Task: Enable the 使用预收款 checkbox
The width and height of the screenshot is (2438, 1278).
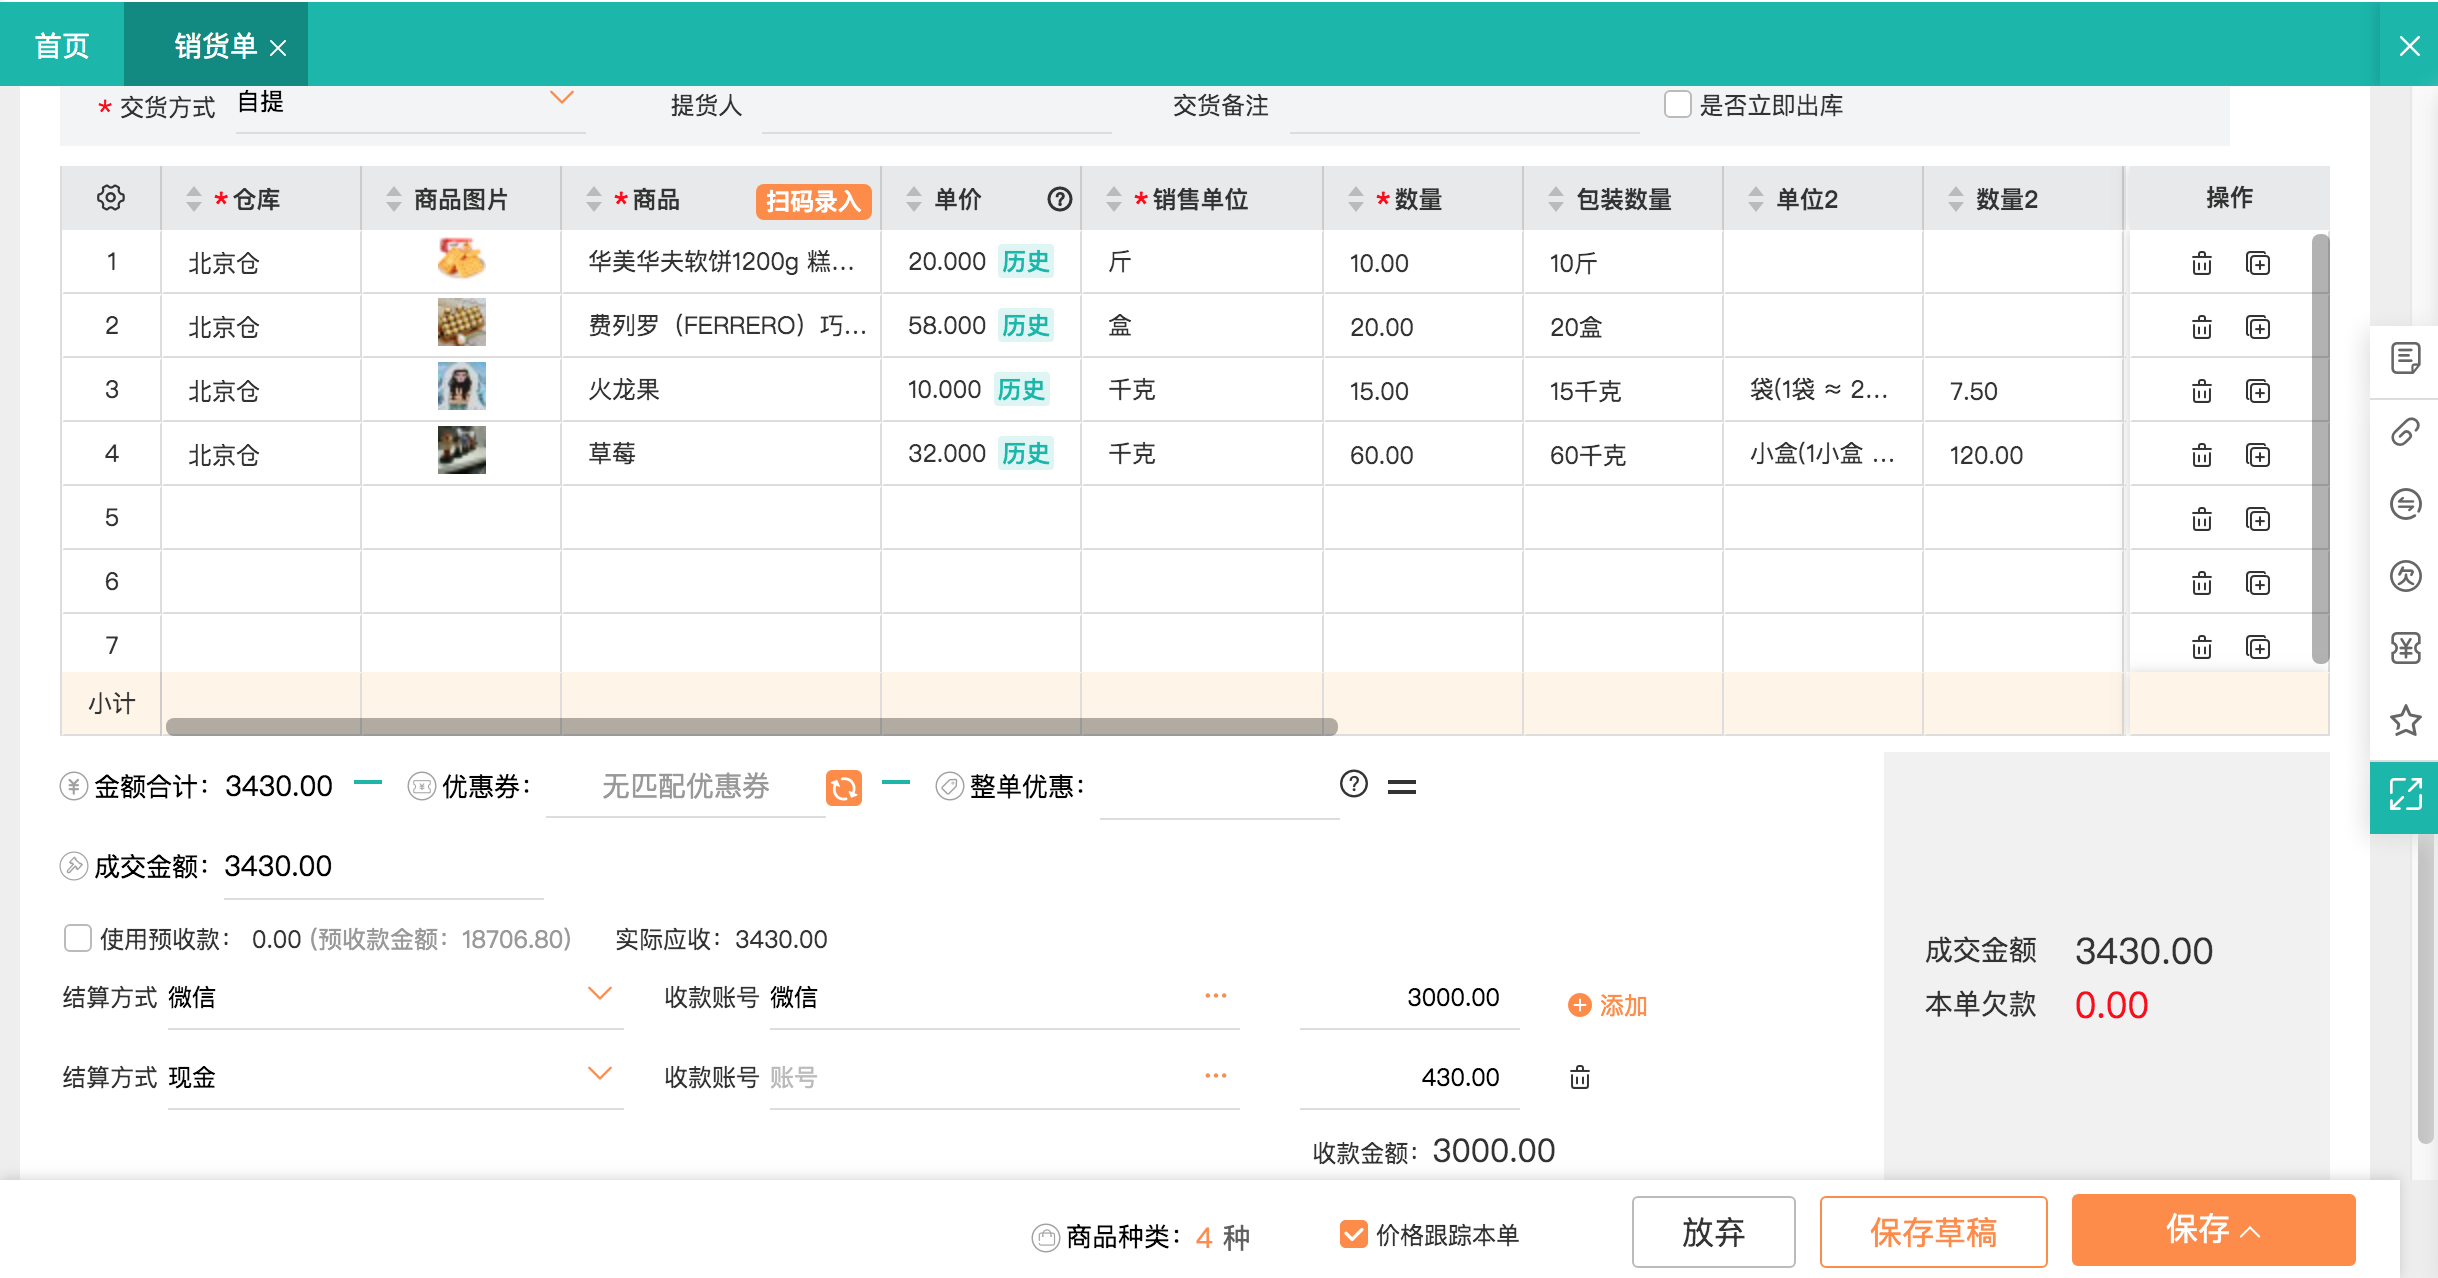Action: pos(76,940)
